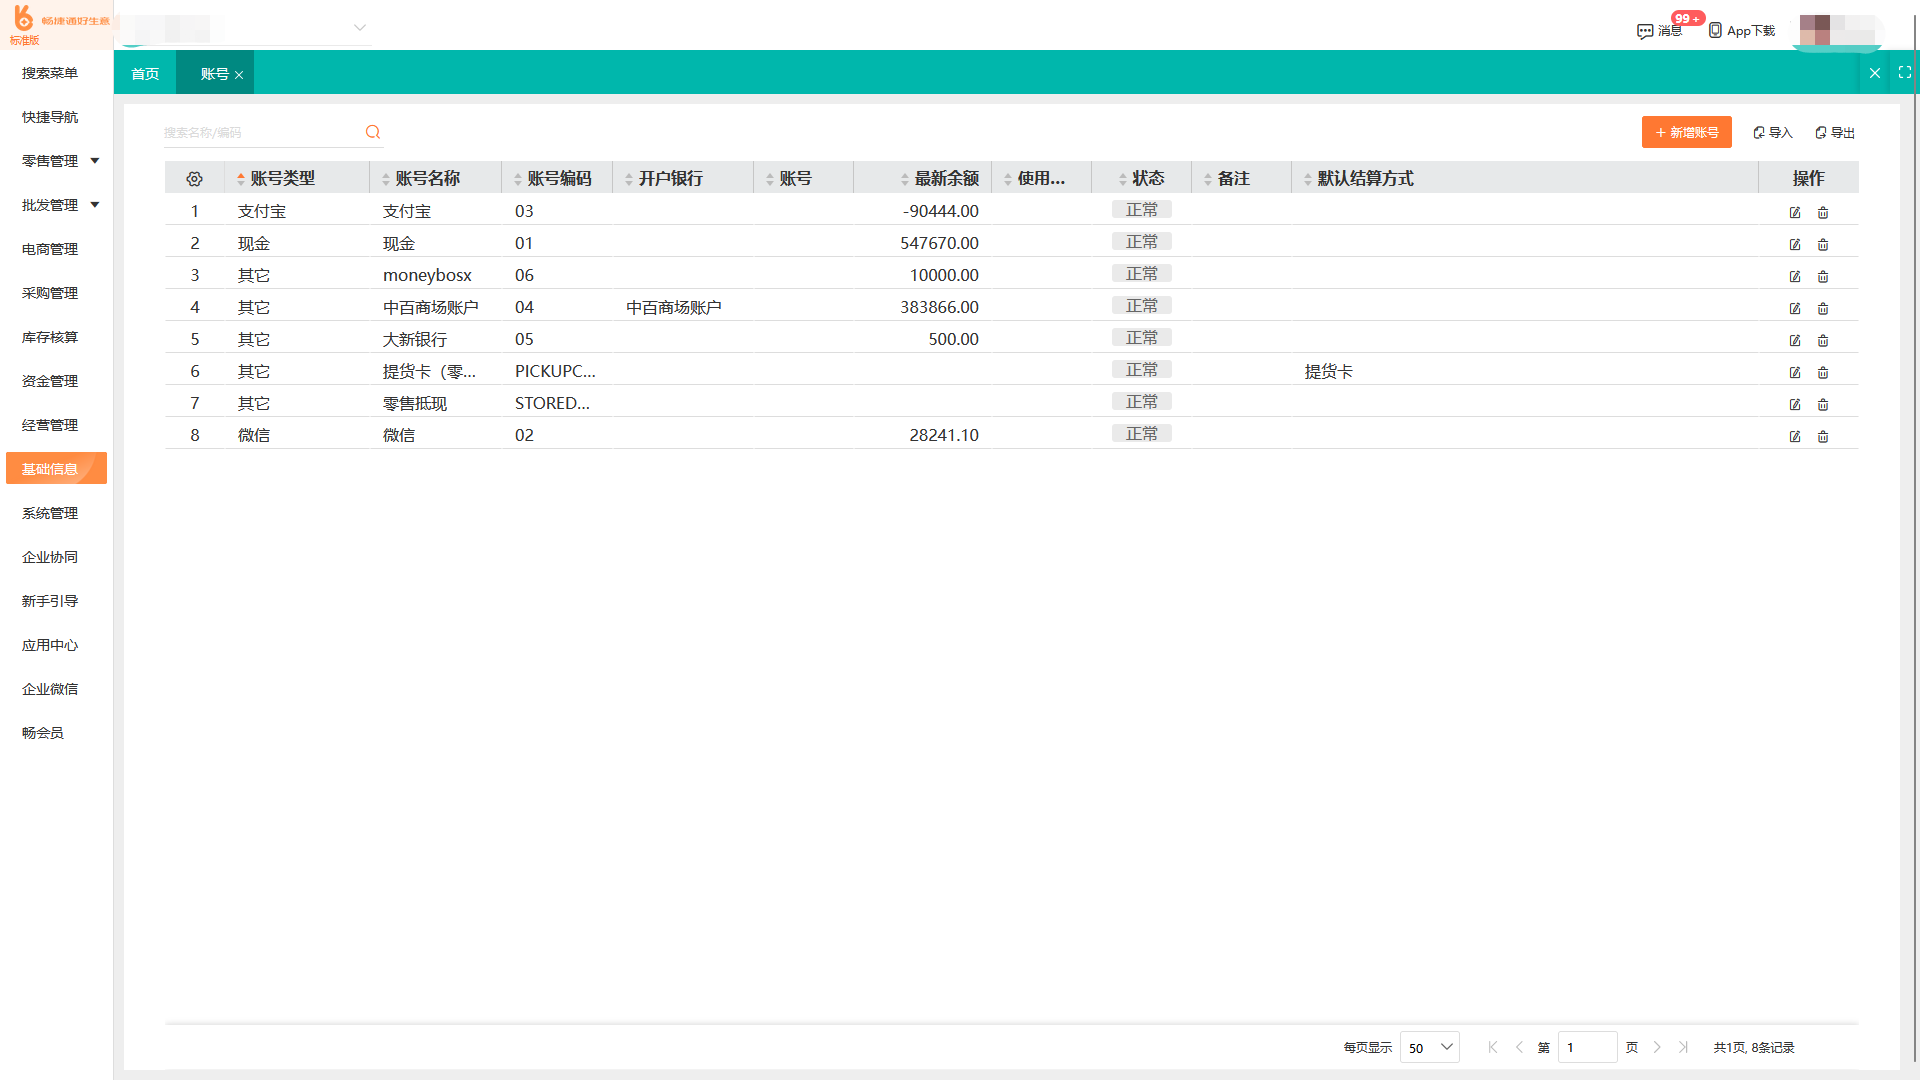1920x1080 pixels.
Task: Click the export 导出 icon
Action: tap(1837, 132)
